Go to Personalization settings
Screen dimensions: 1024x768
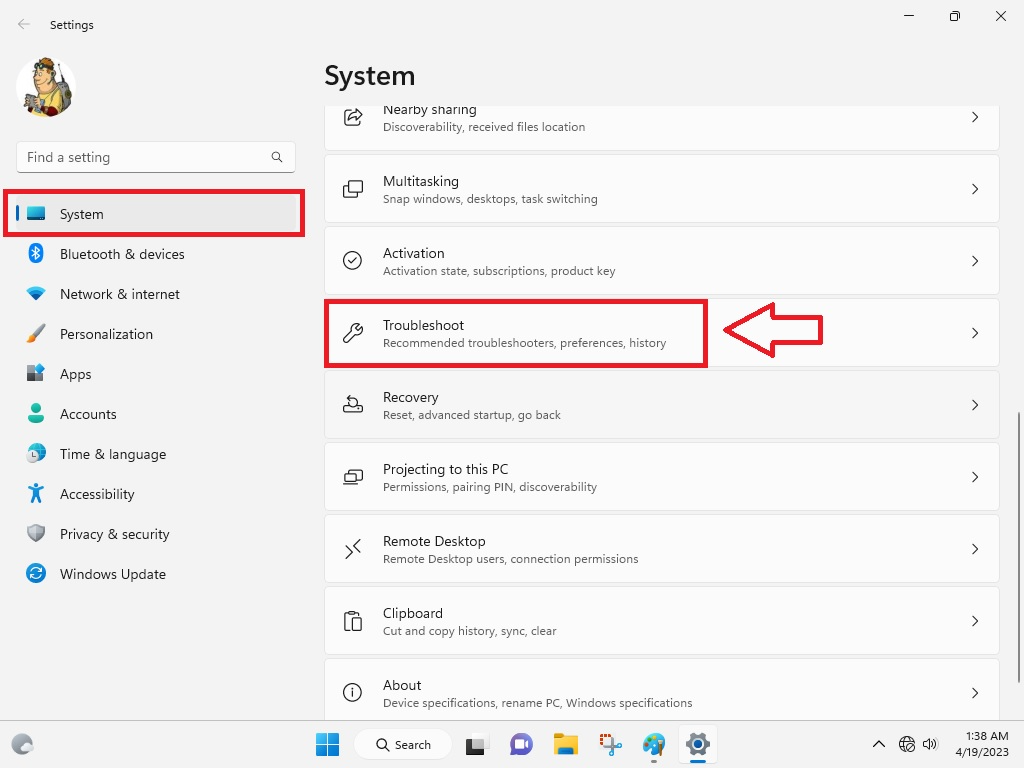155,334
